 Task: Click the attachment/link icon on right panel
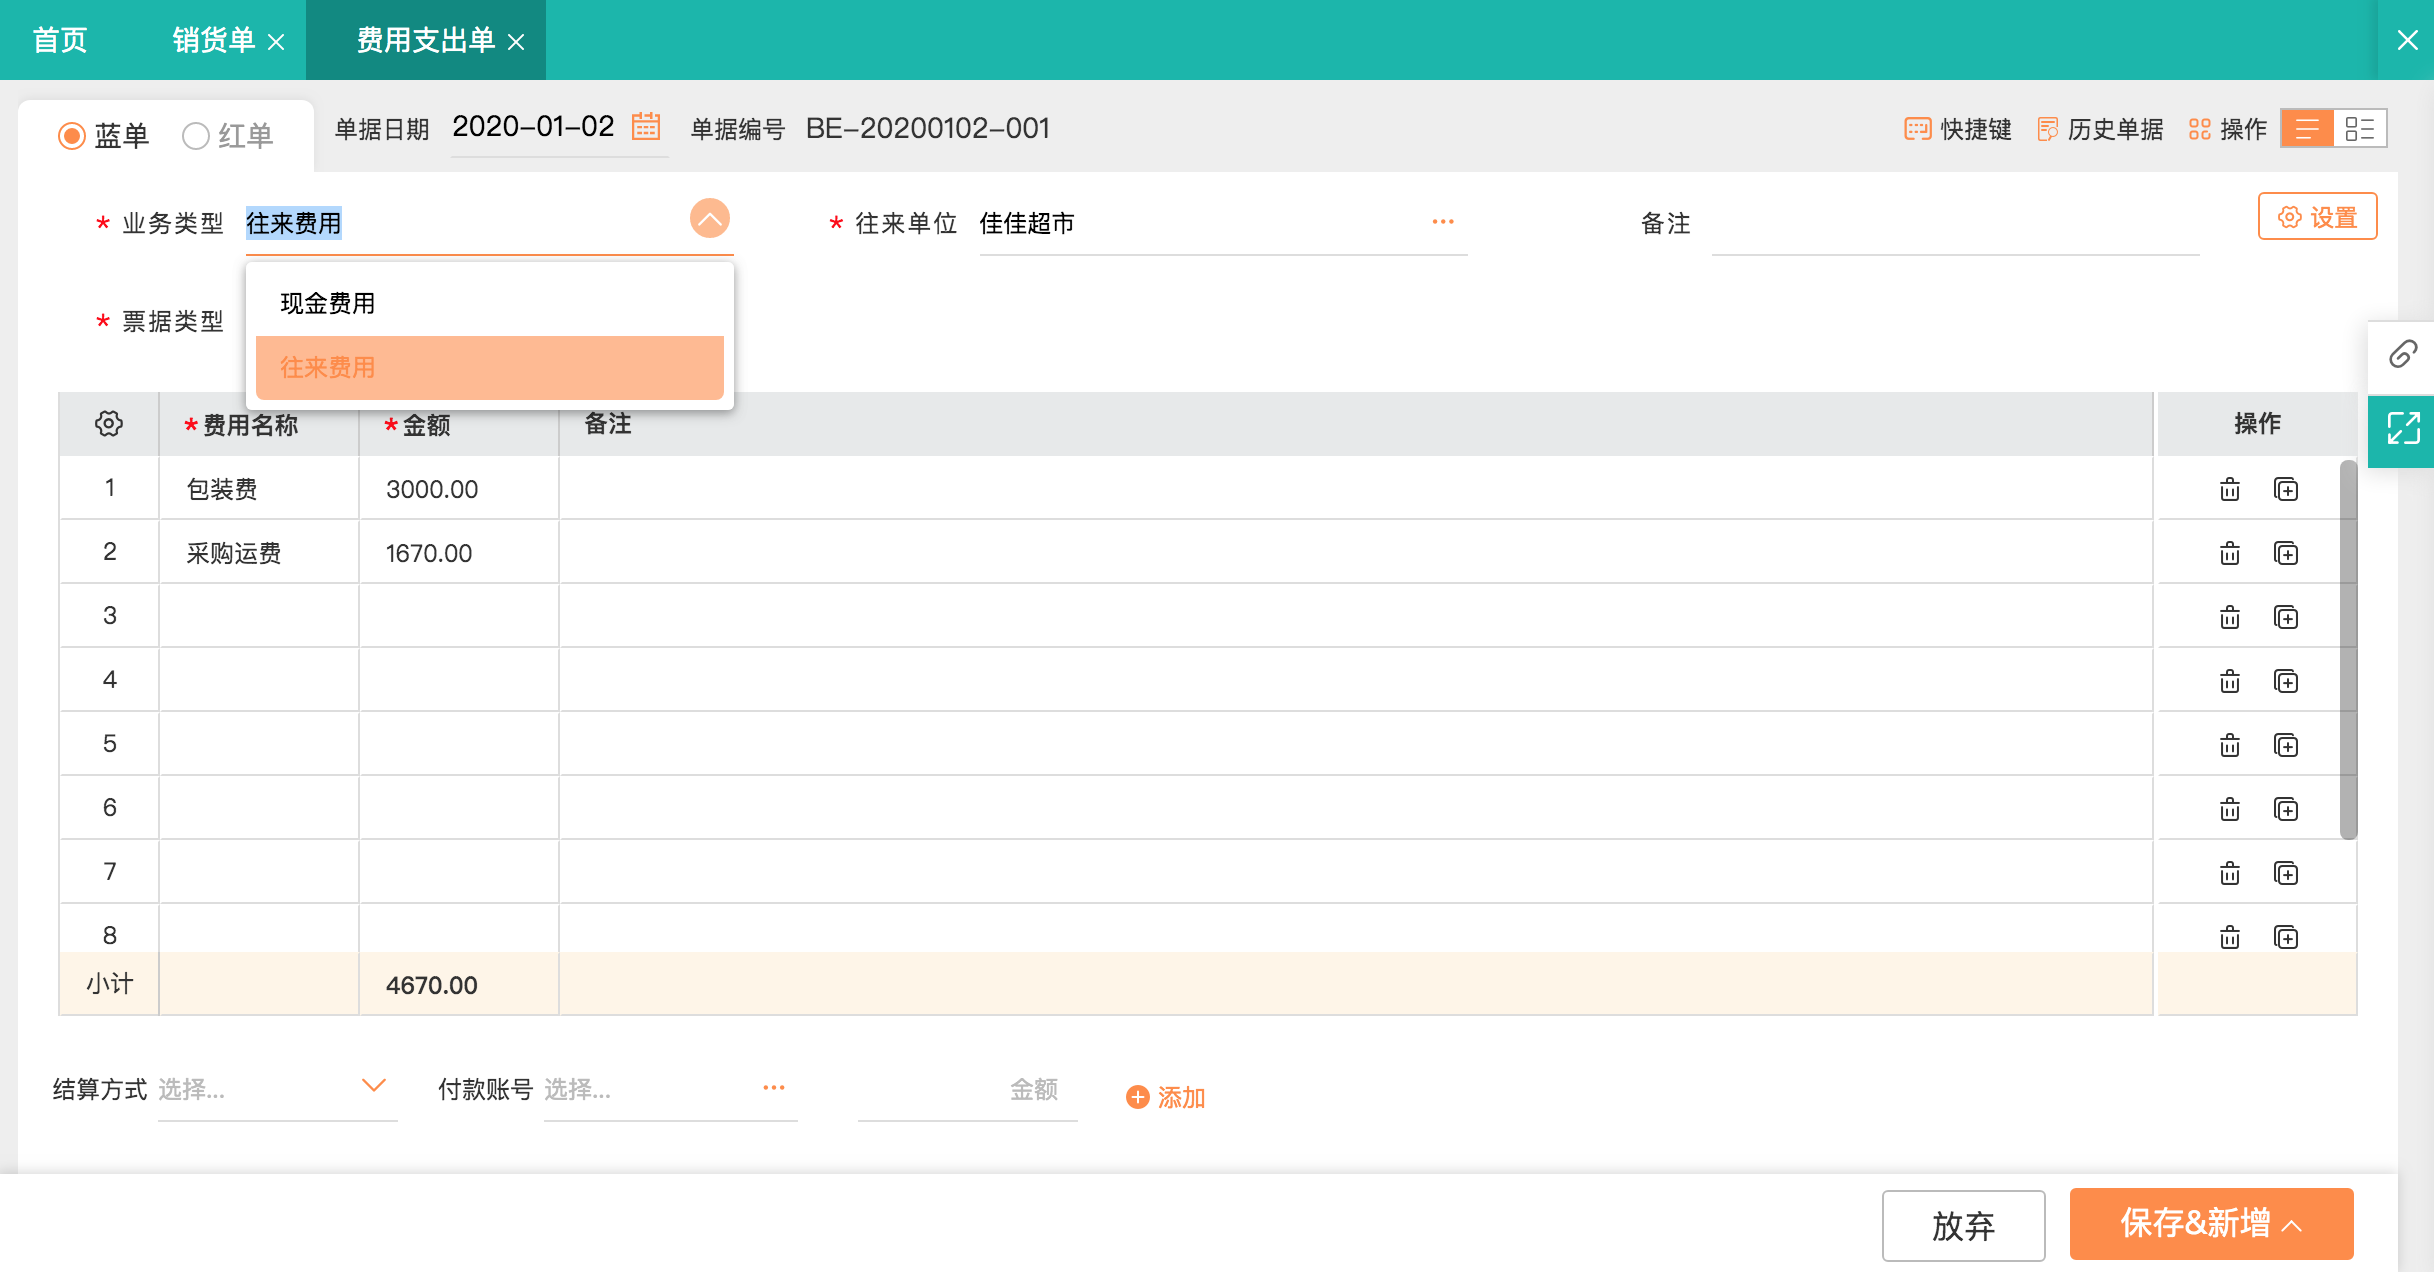[x=2403, y=353]
